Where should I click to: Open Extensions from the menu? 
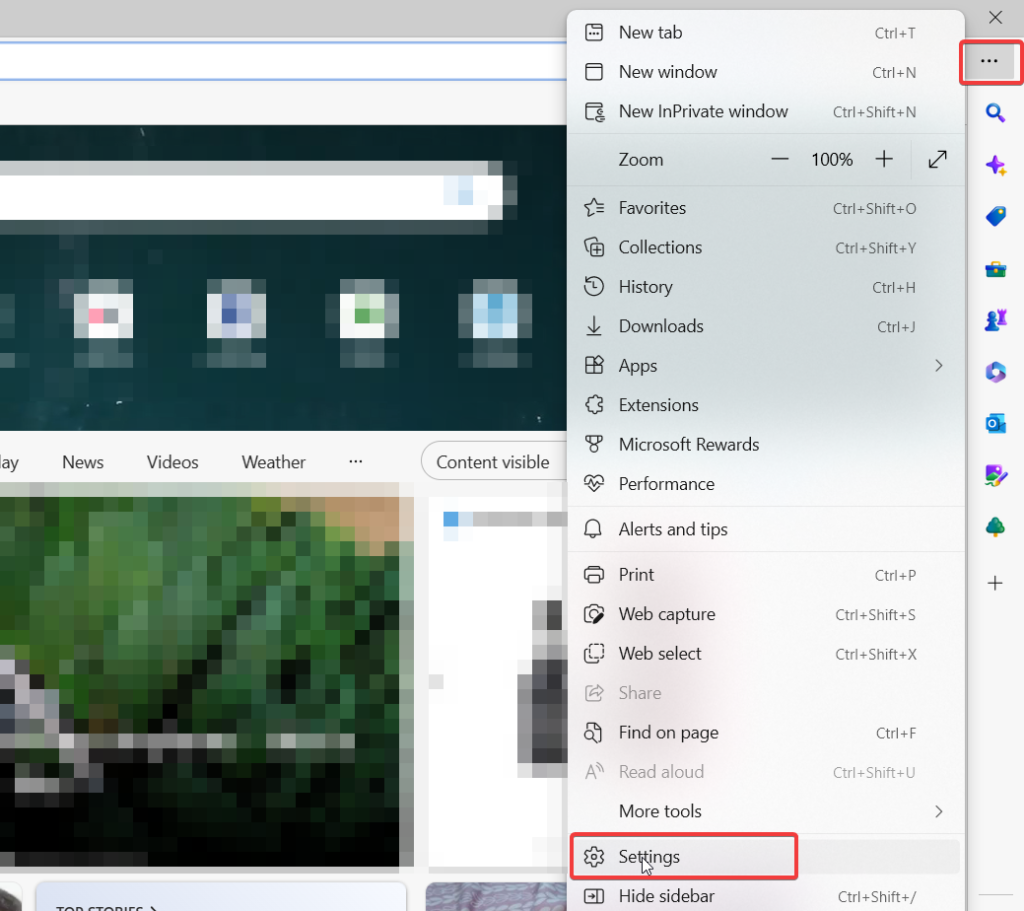(766, 405)
